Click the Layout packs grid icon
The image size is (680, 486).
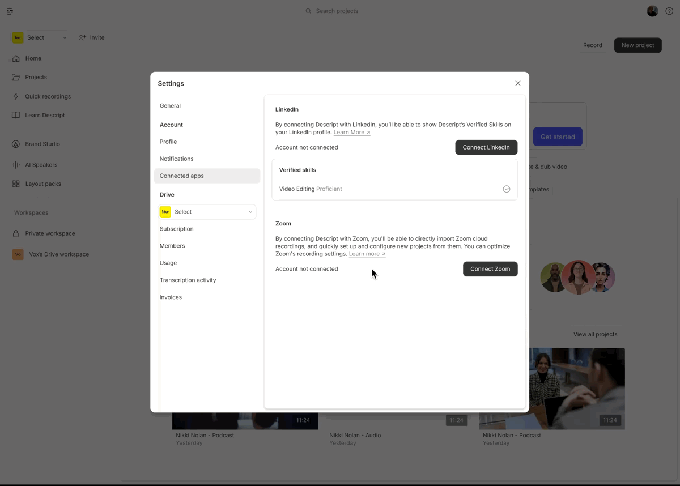16,184
